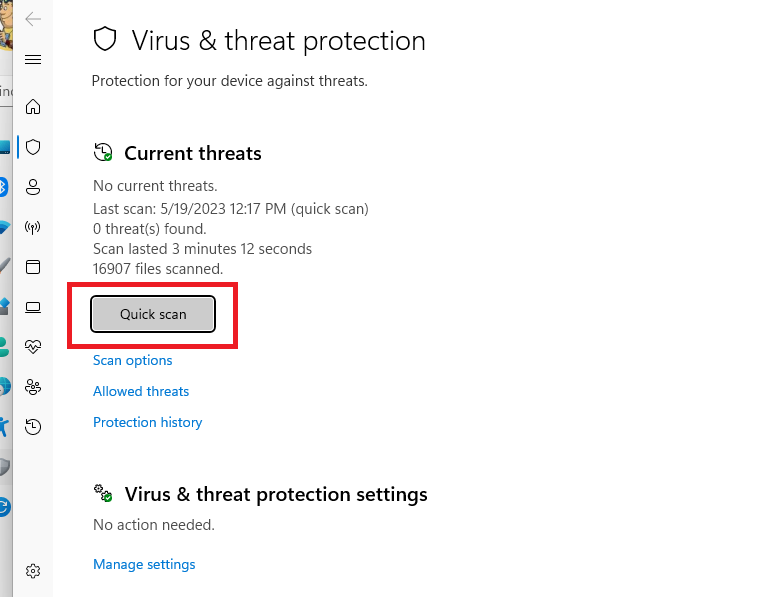Click the Manage settings link

pos(144,564)
